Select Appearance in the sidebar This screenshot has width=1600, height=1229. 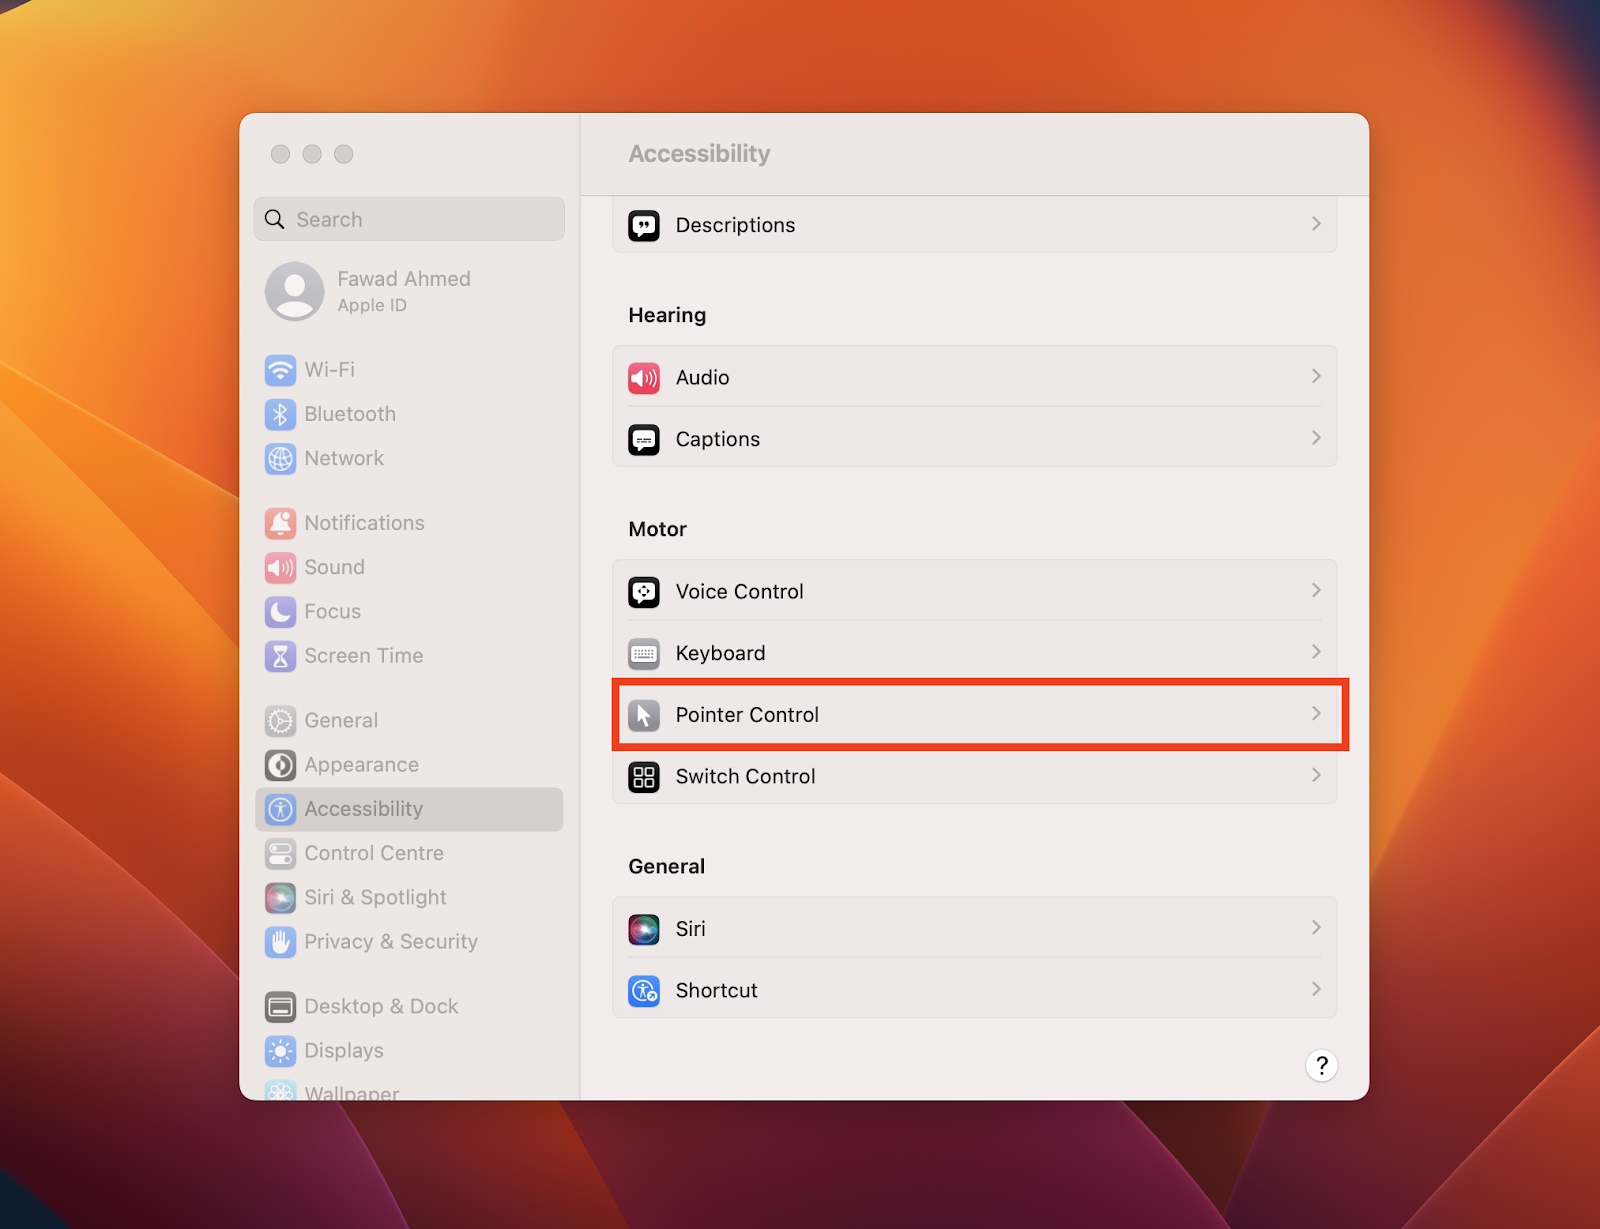click(x=361, y=765)
